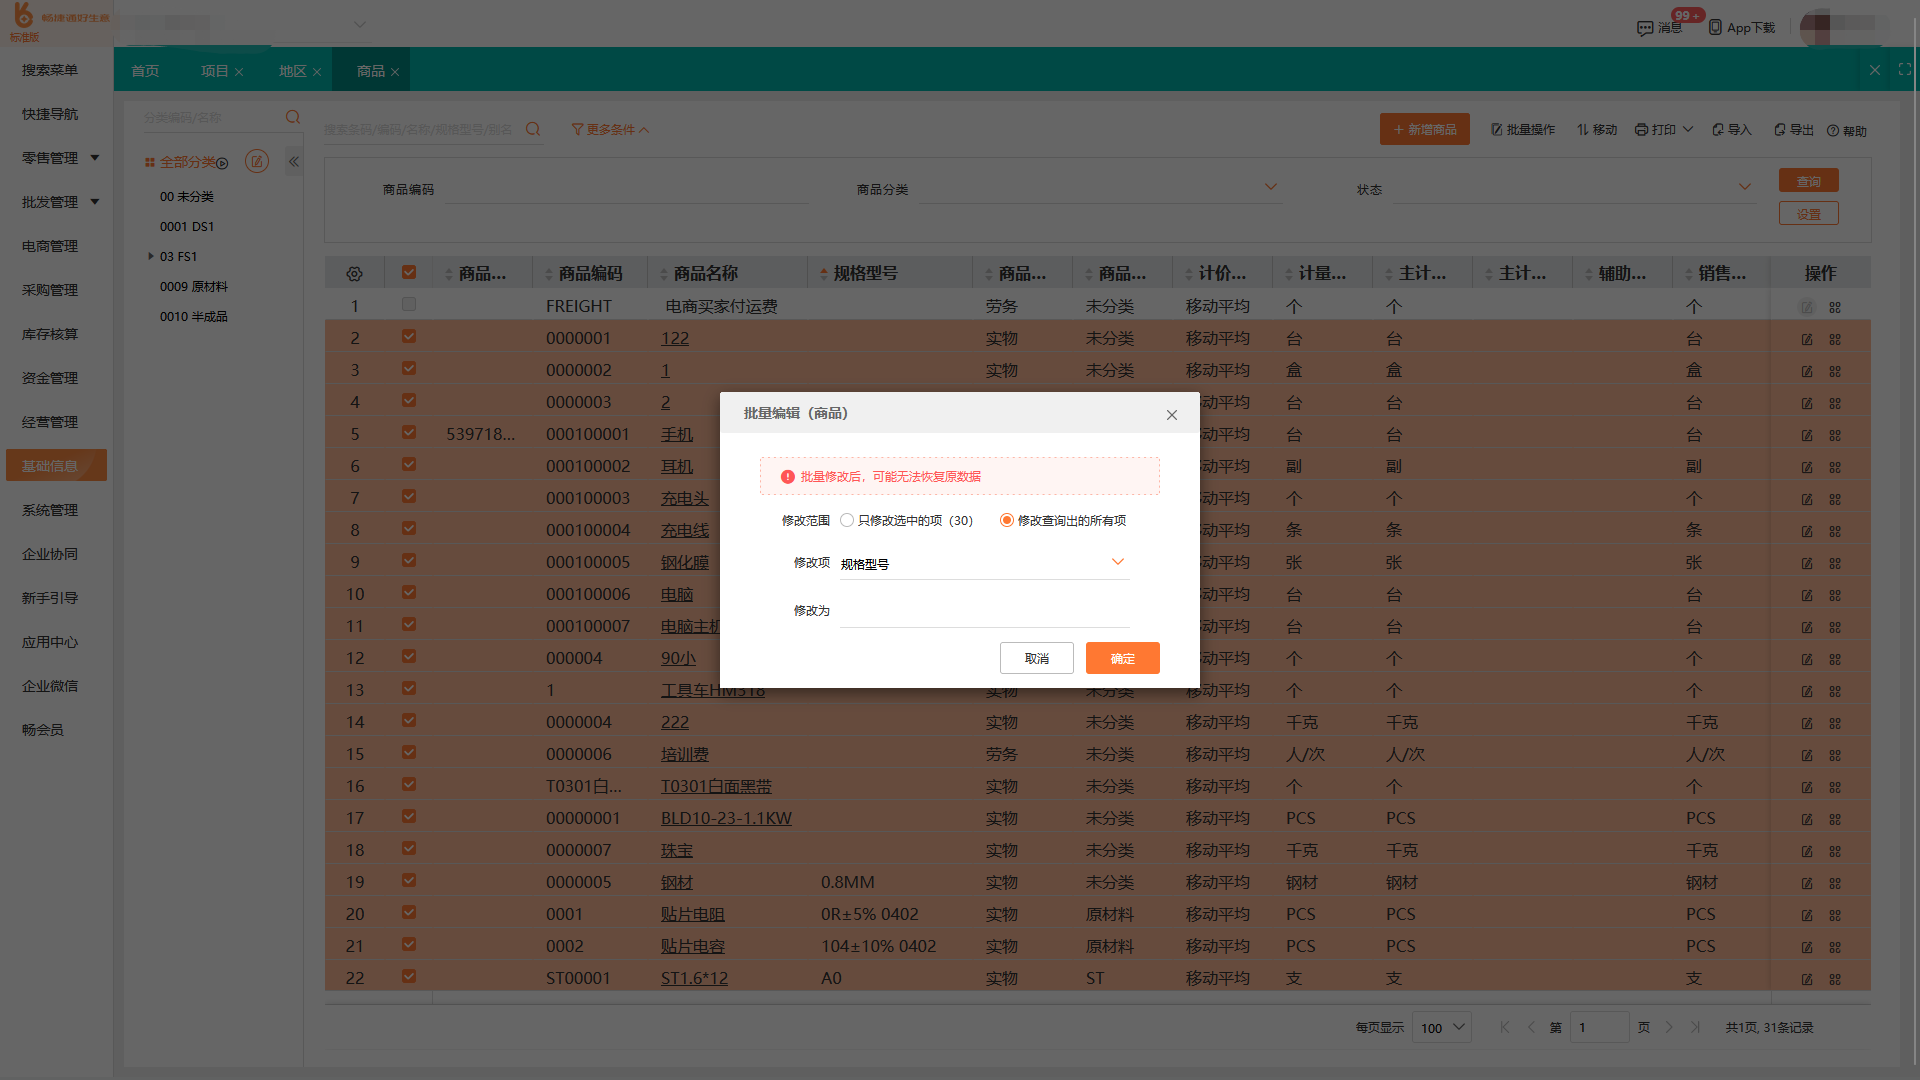Expand 更多条件 filter options
The width and height of the screenshot is (1920, 1080).
[x=609, y=128]
